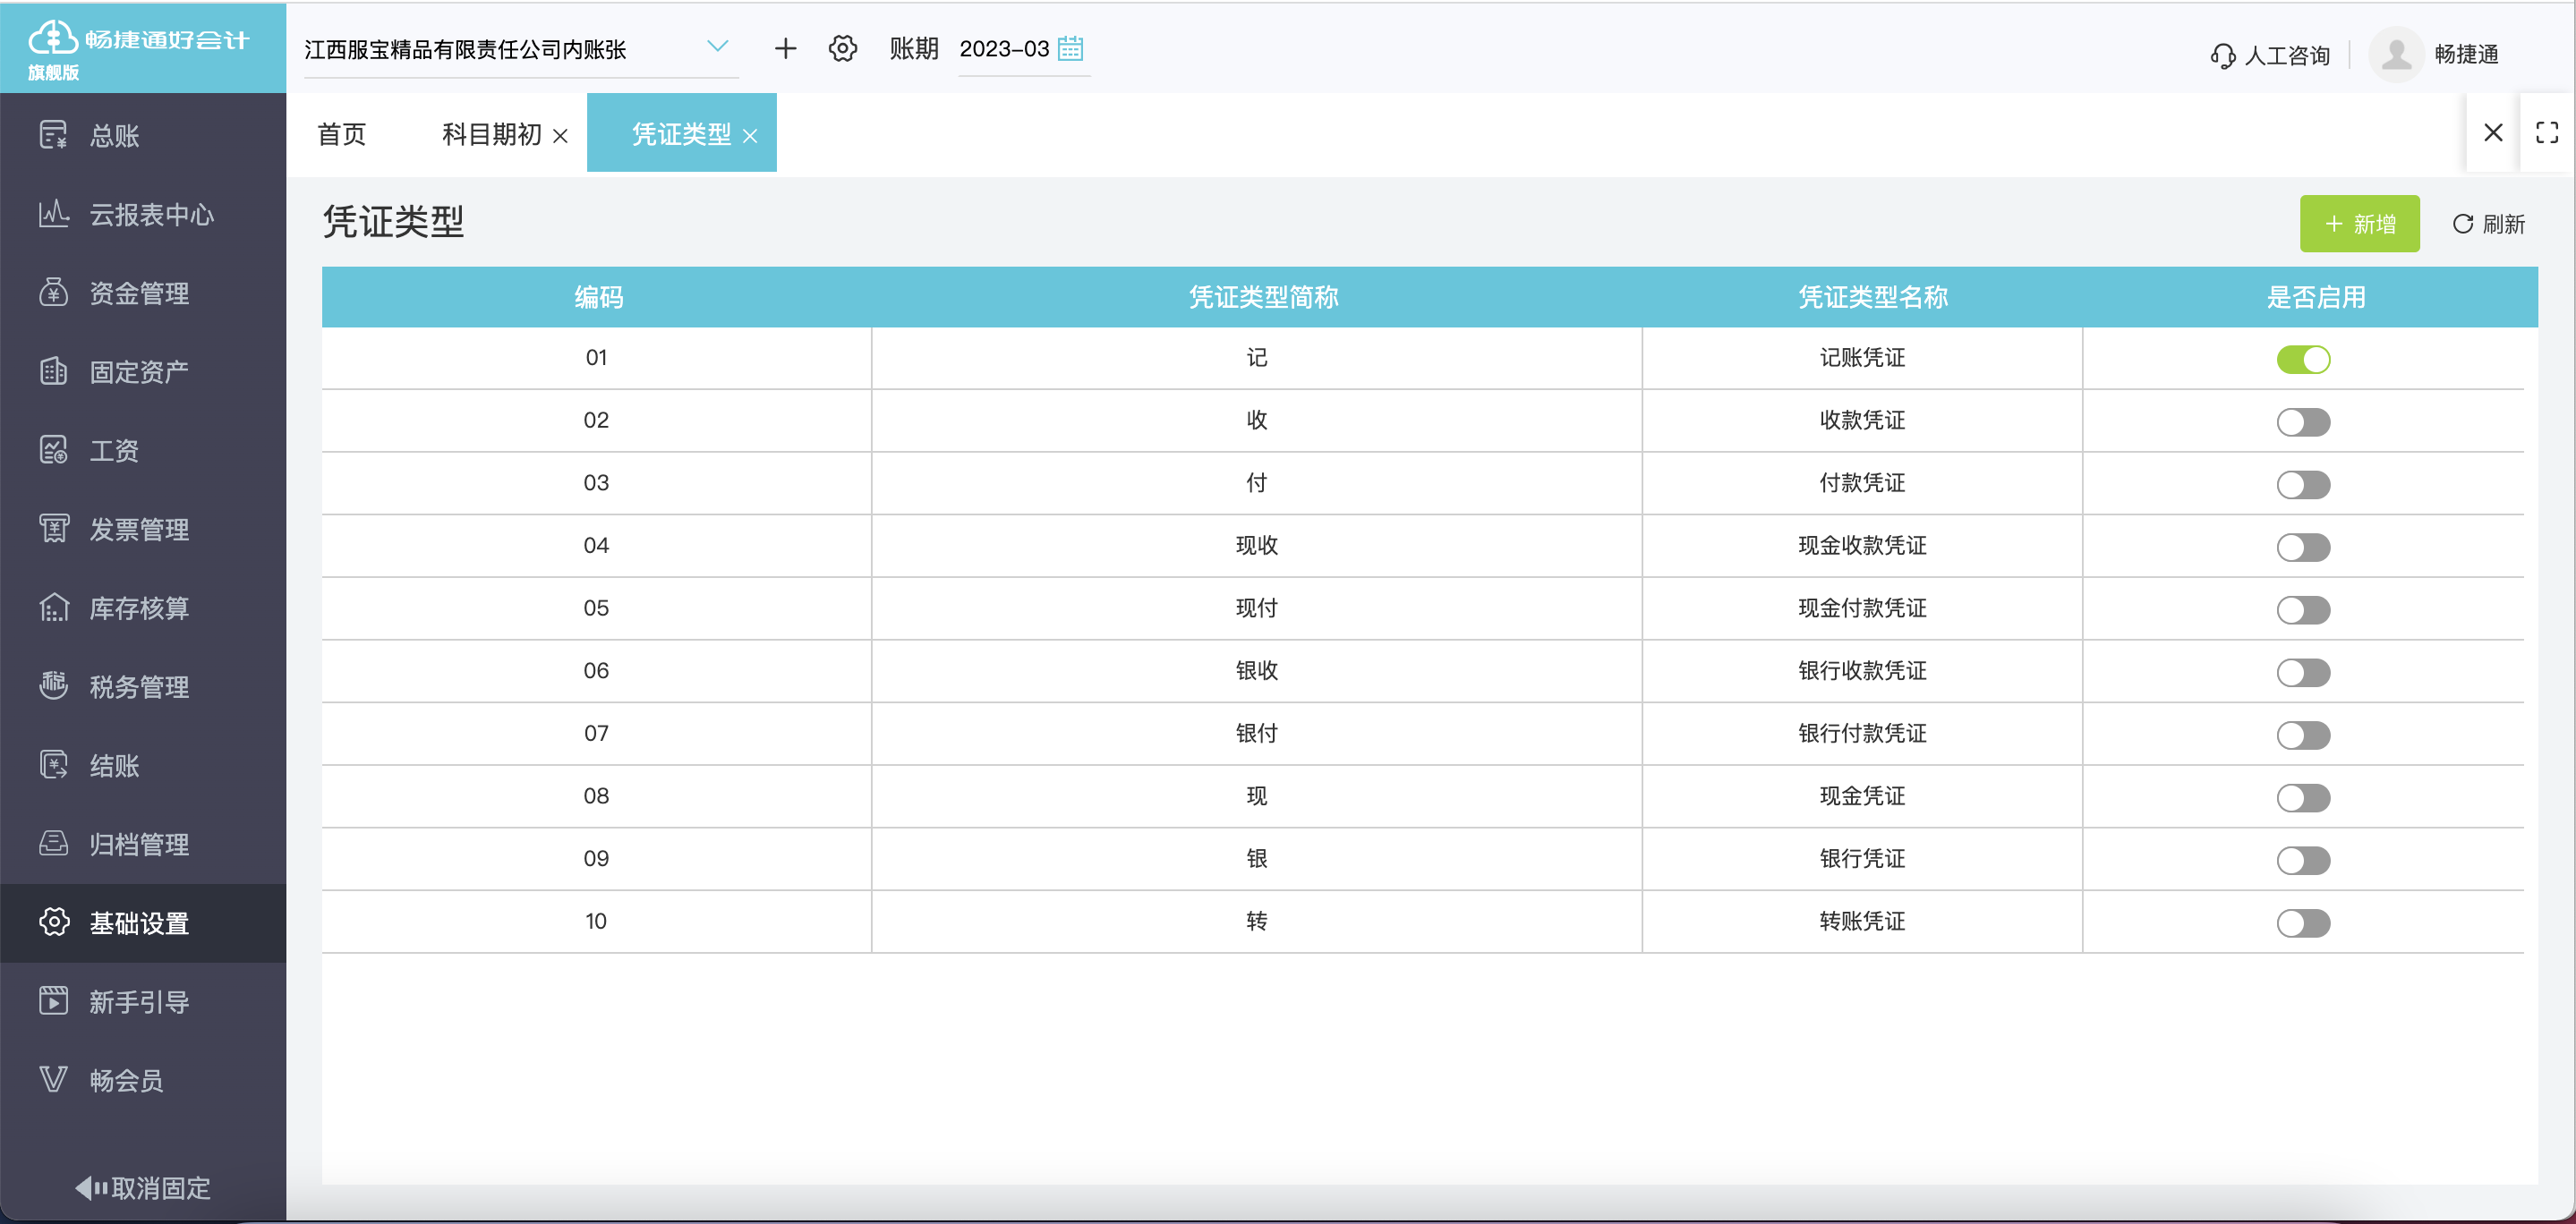Click the 基础设置 sidebar icon

(51, 922)
